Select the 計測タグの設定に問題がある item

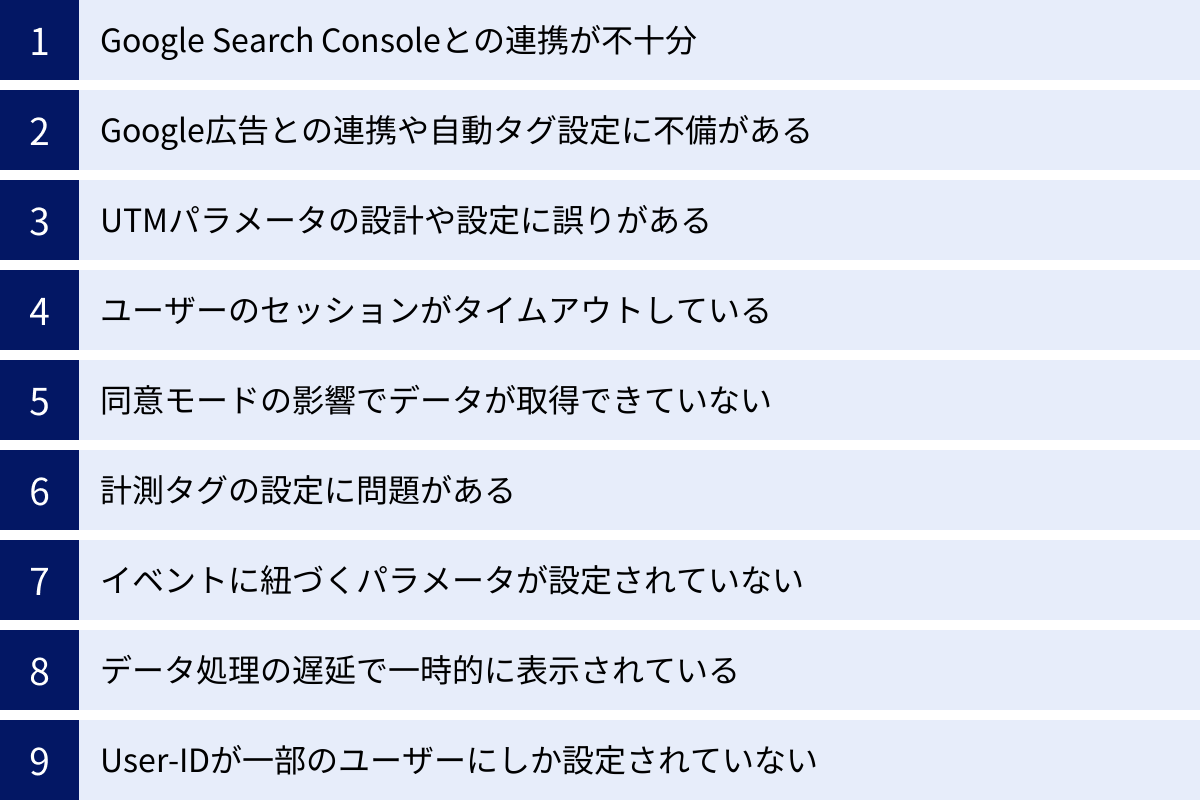pyautogui.click(x=307, y=491)
